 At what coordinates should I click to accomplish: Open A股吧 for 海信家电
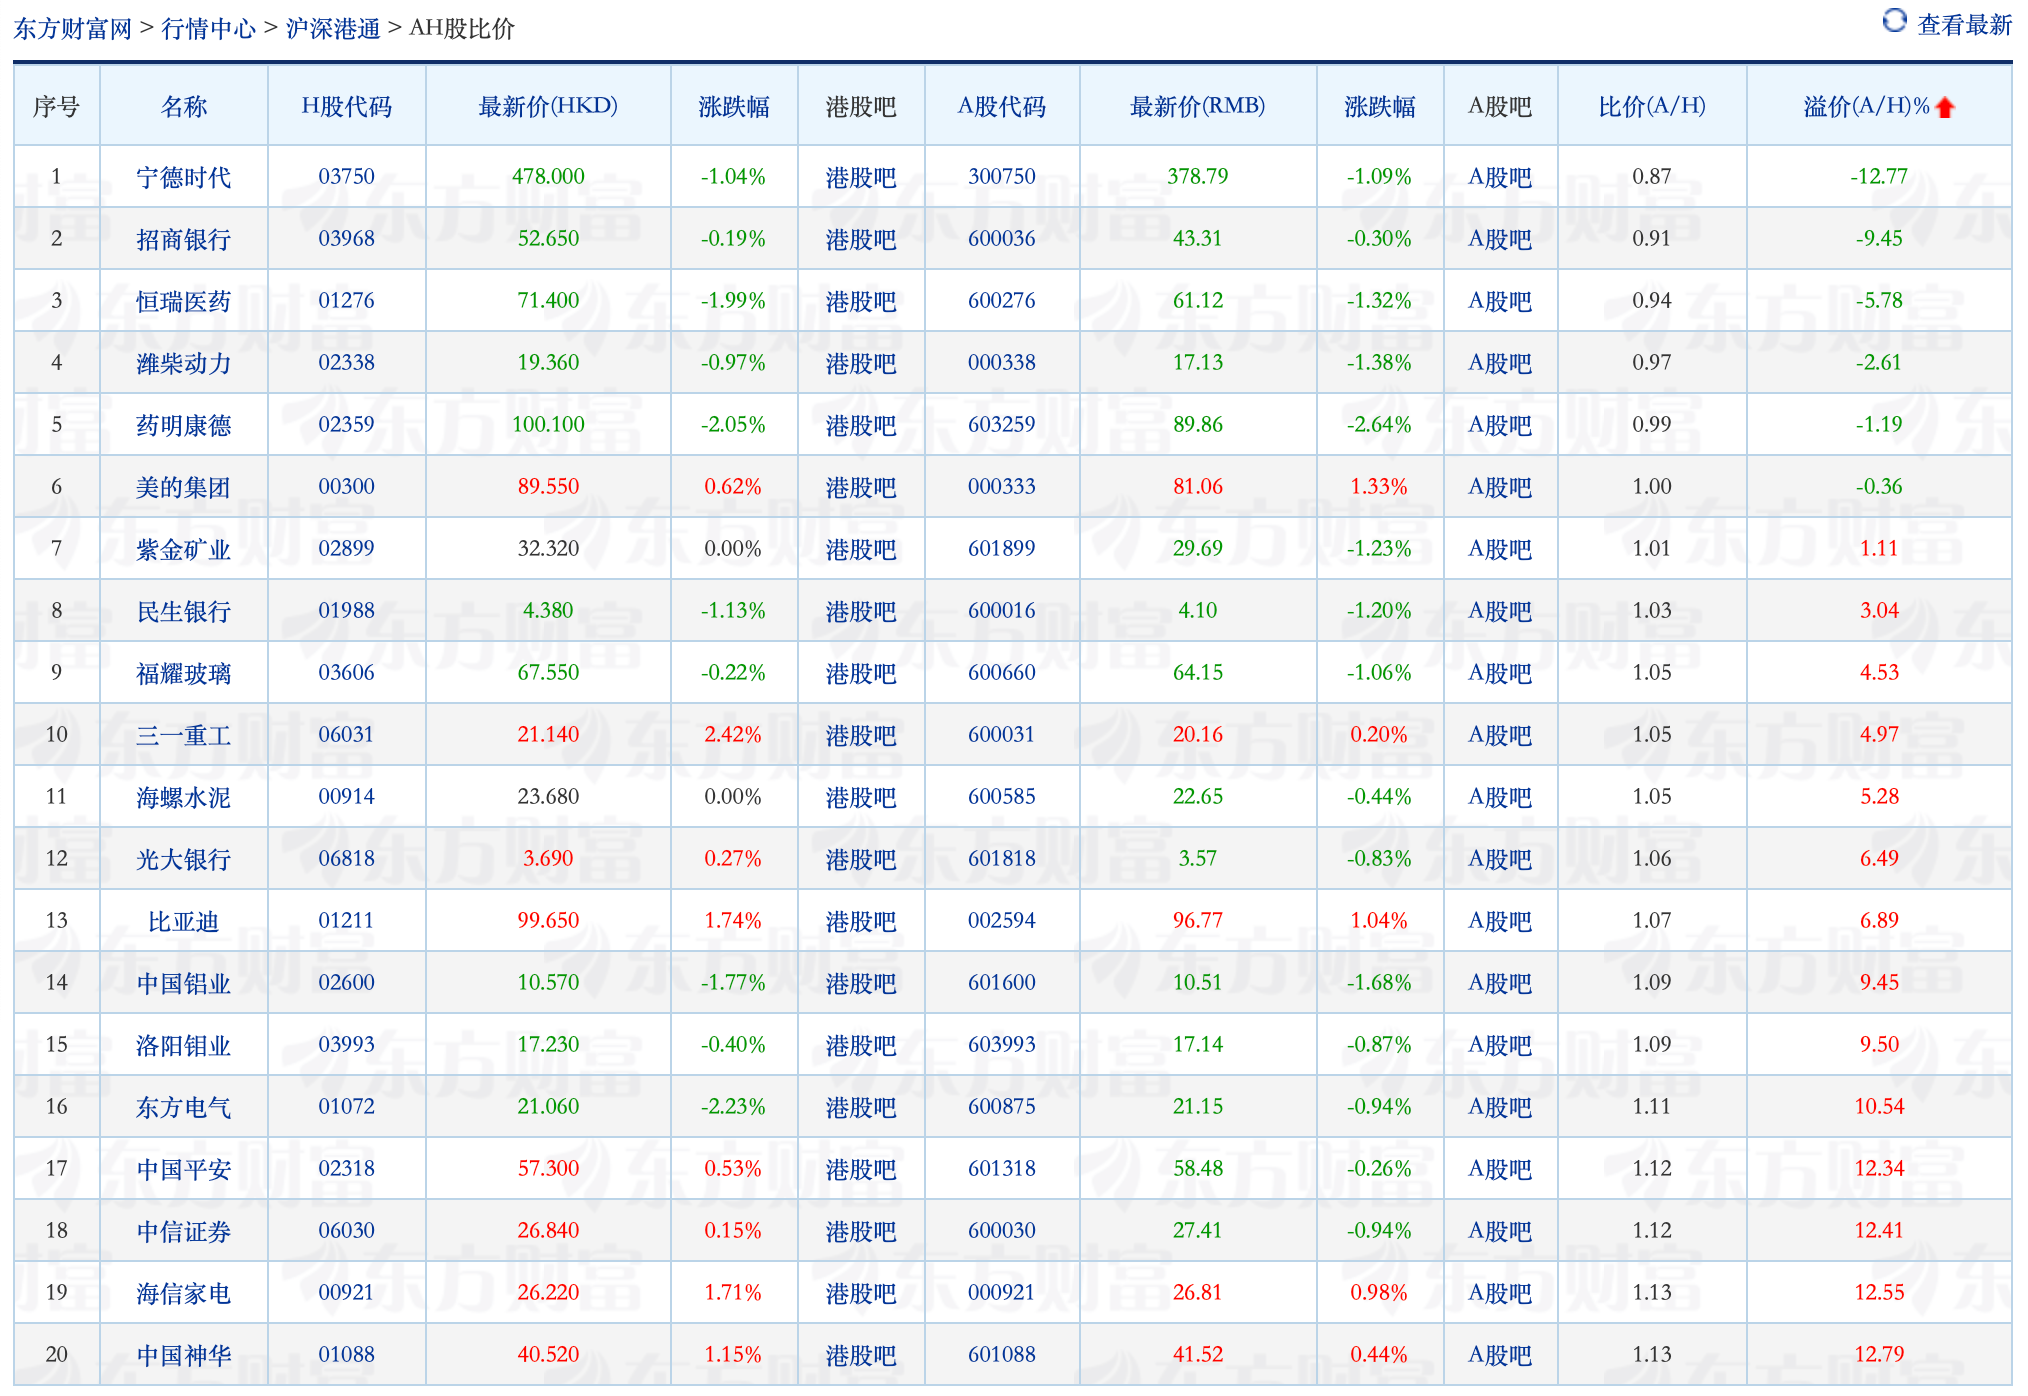1498,1292
